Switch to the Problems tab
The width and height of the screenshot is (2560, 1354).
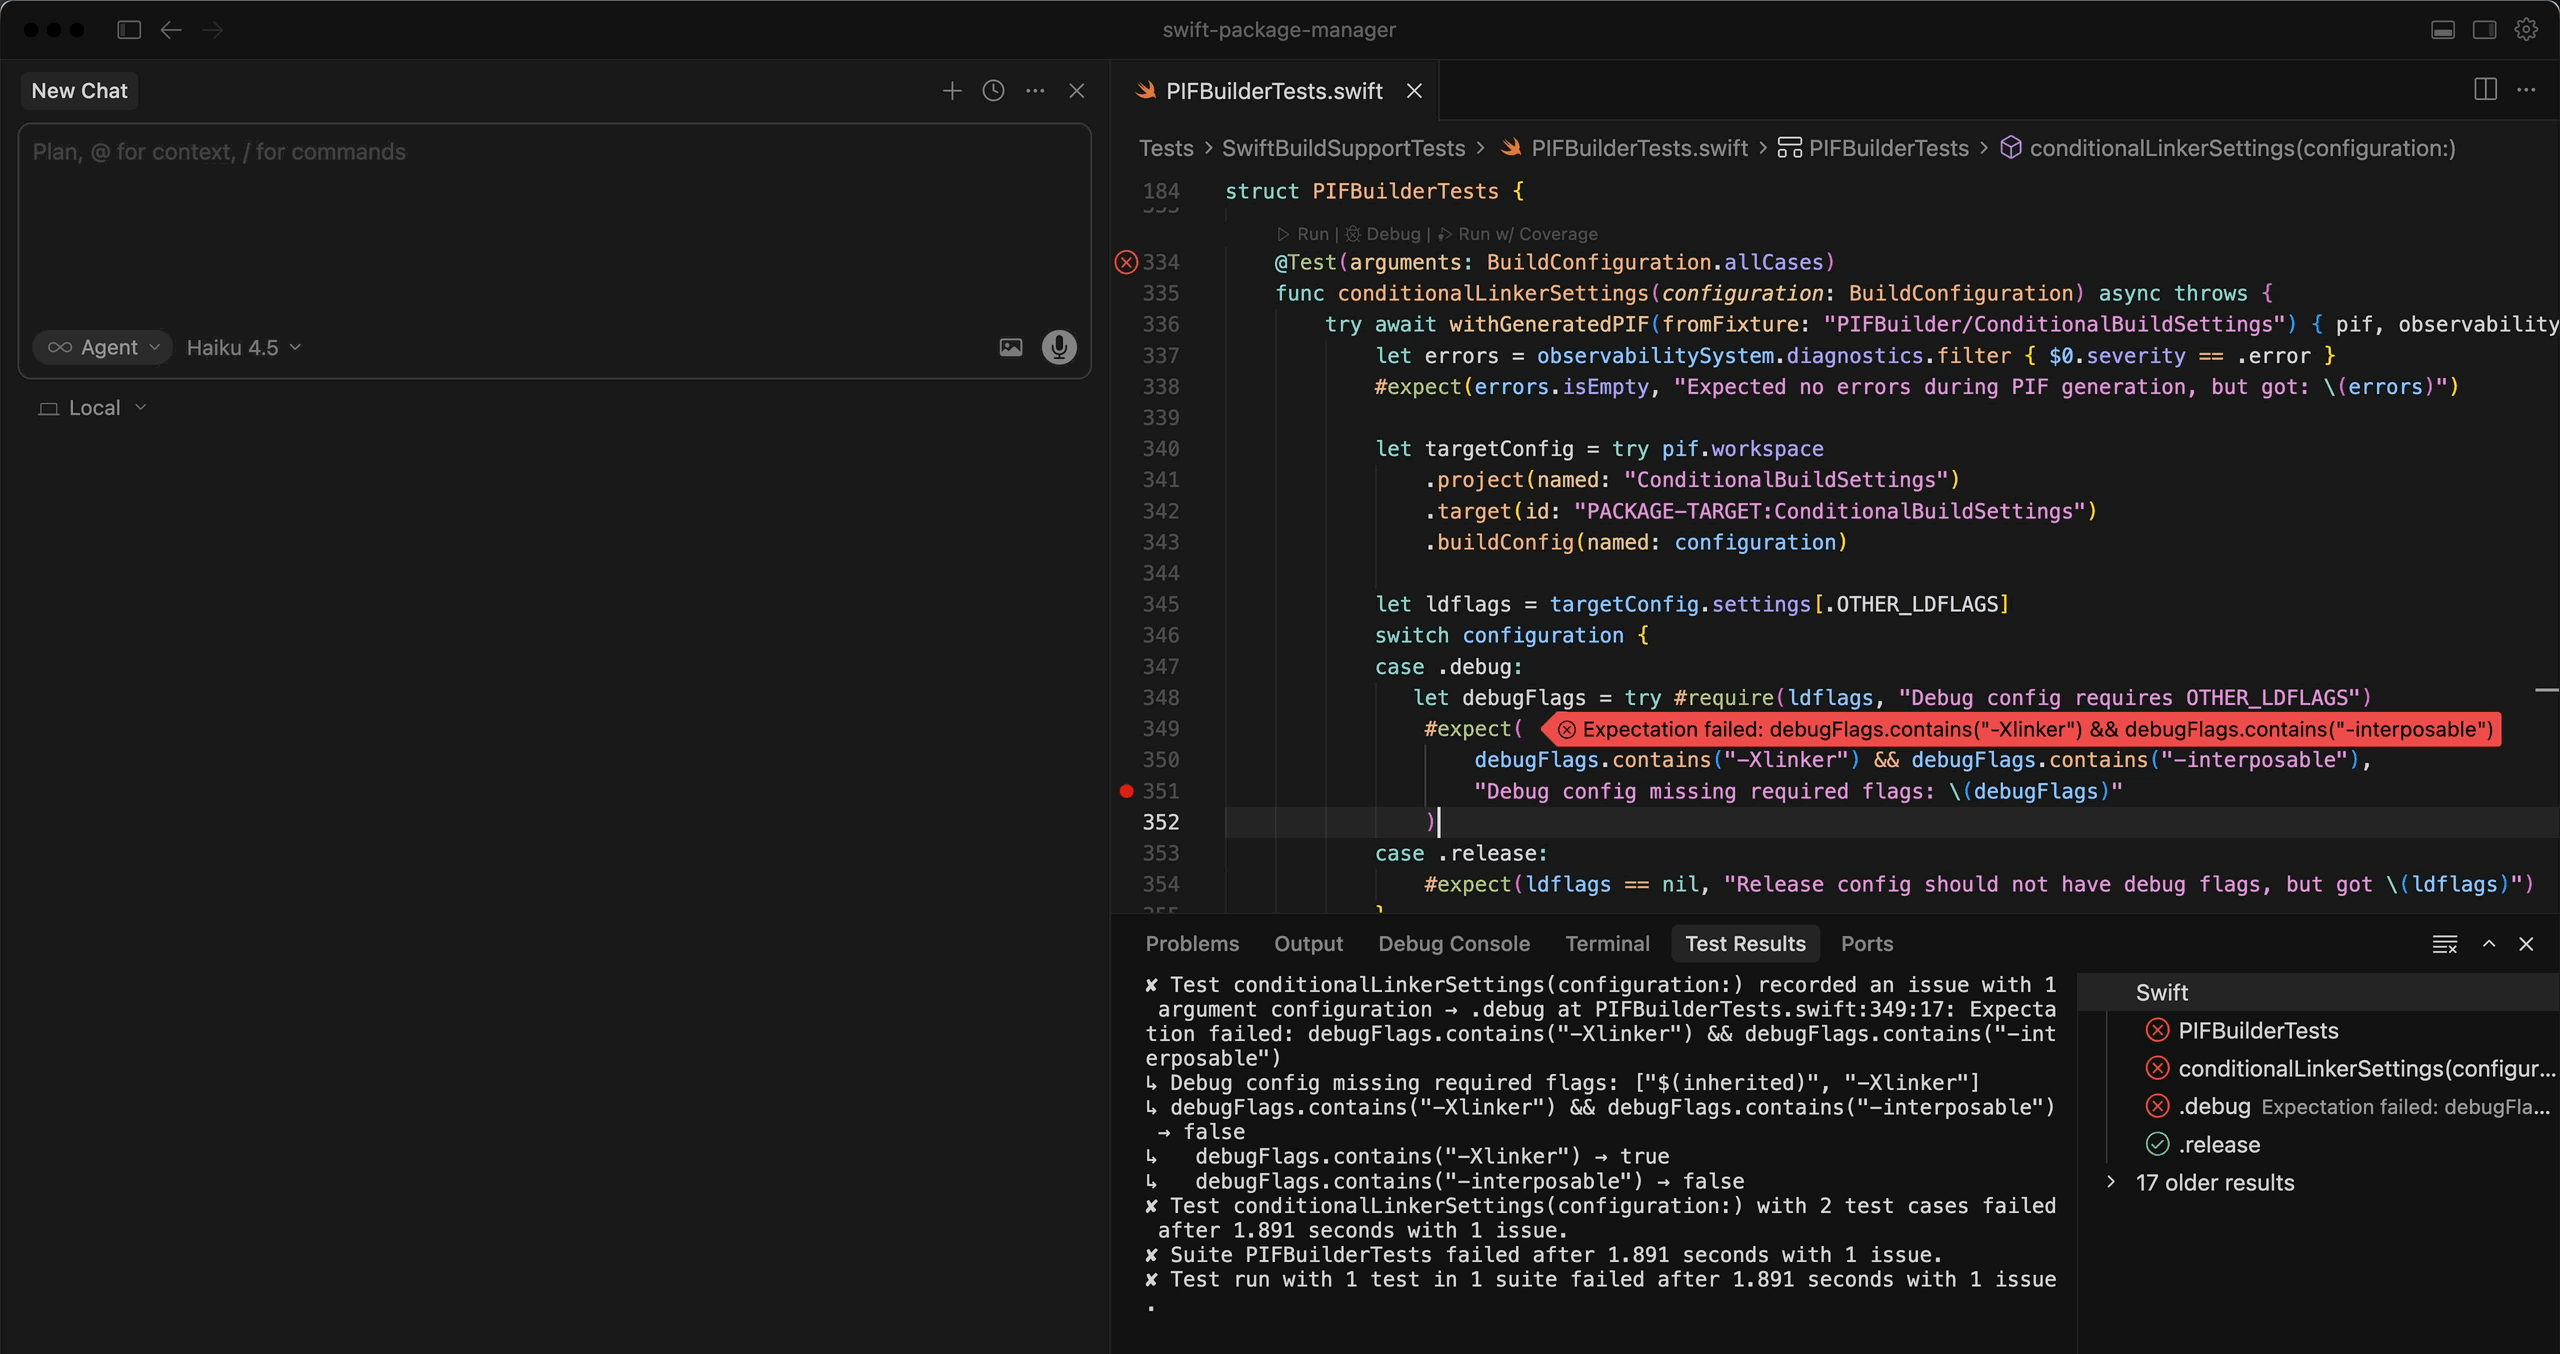pos(1191,943)
